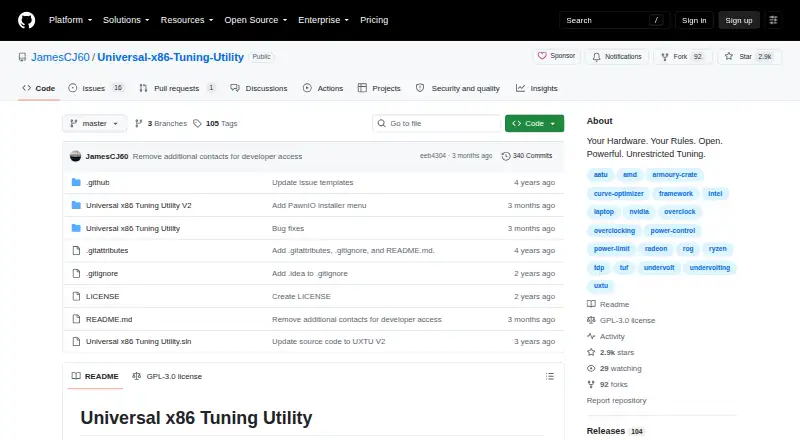Viewport: 800px width, 440px height.
Task: Switch to the Actions tab
Action: 322,88
